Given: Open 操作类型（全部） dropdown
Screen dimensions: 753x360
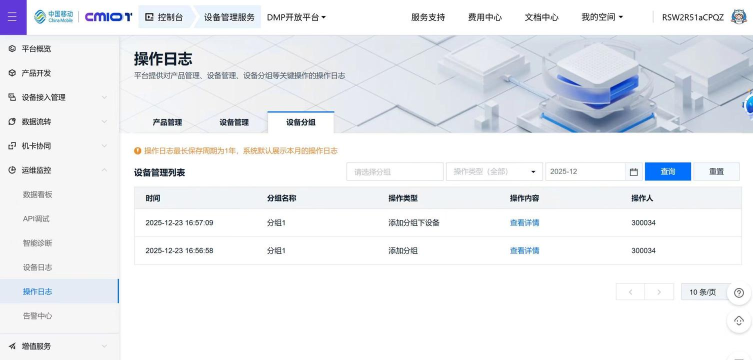Looking at the screenshot, I should coord(494,172).
